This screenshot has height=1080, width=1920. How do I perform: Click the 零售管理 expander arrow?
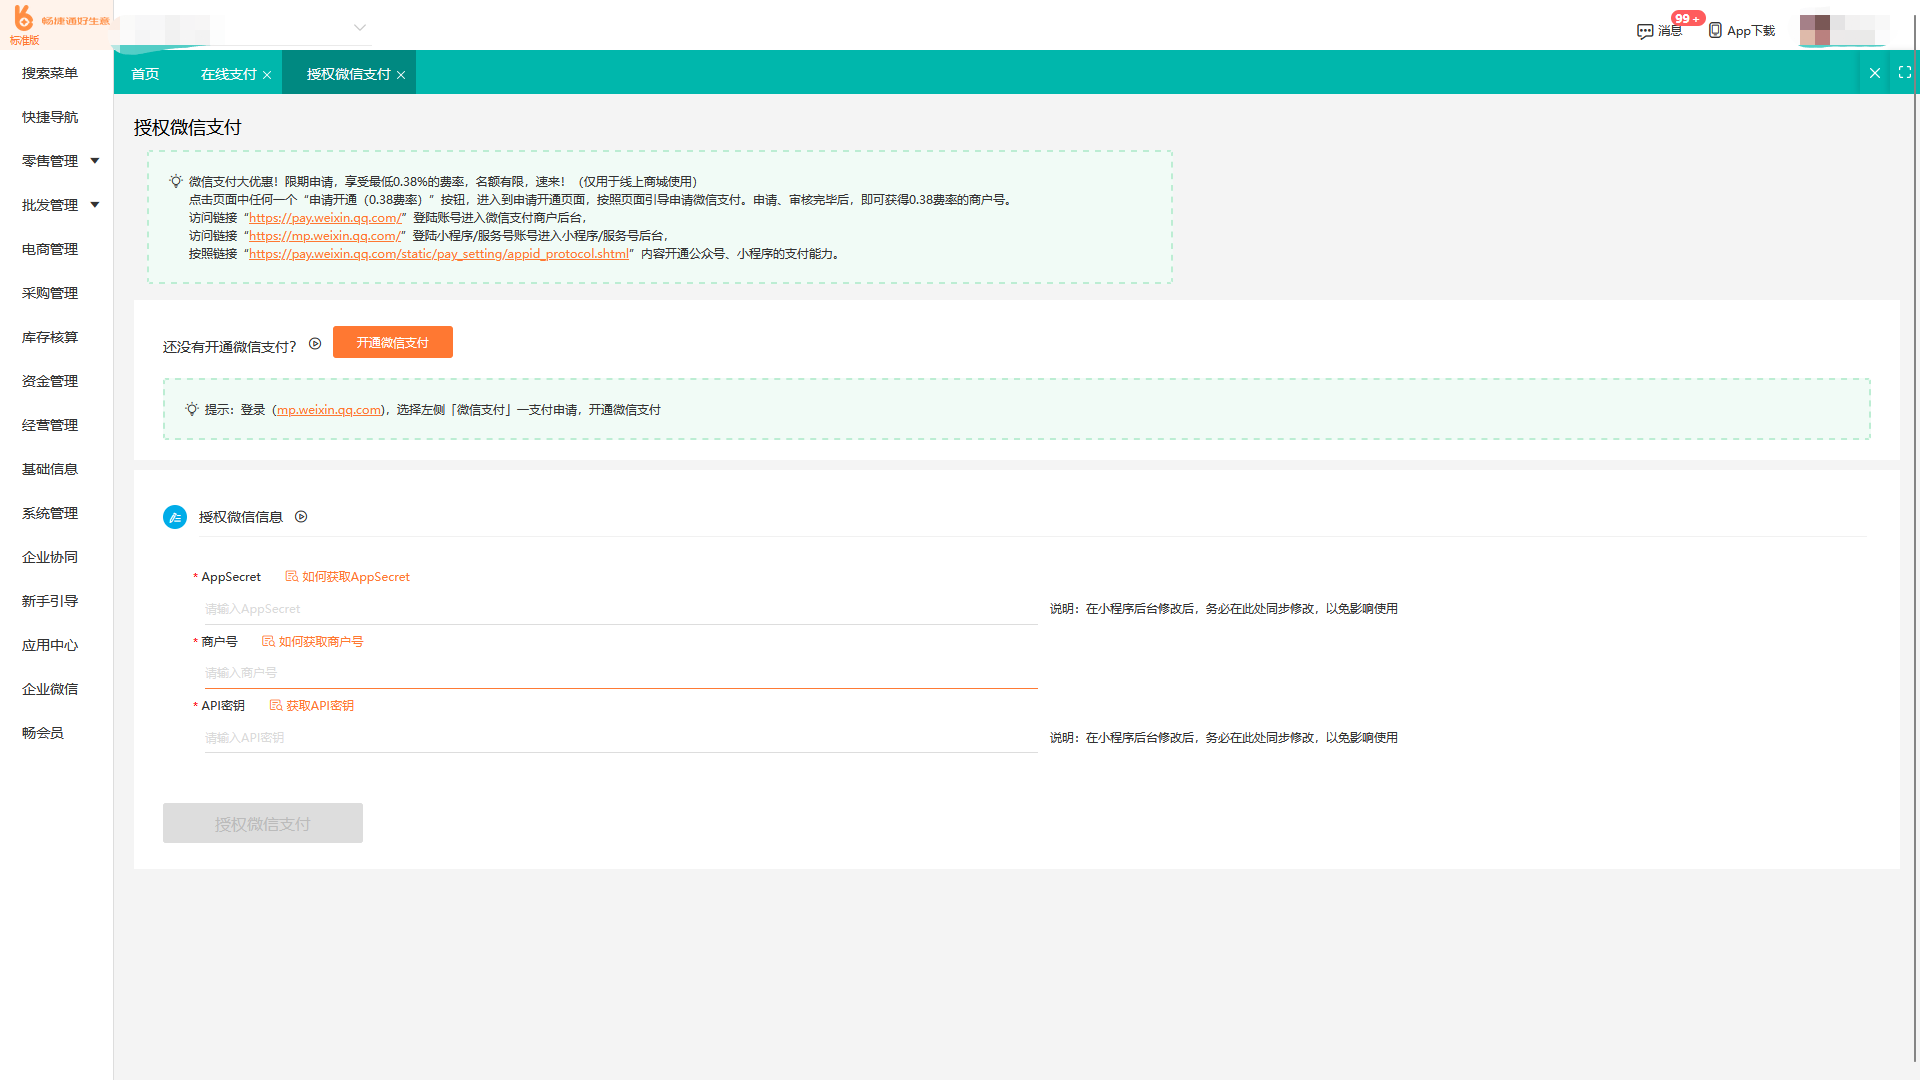[94, 160]
